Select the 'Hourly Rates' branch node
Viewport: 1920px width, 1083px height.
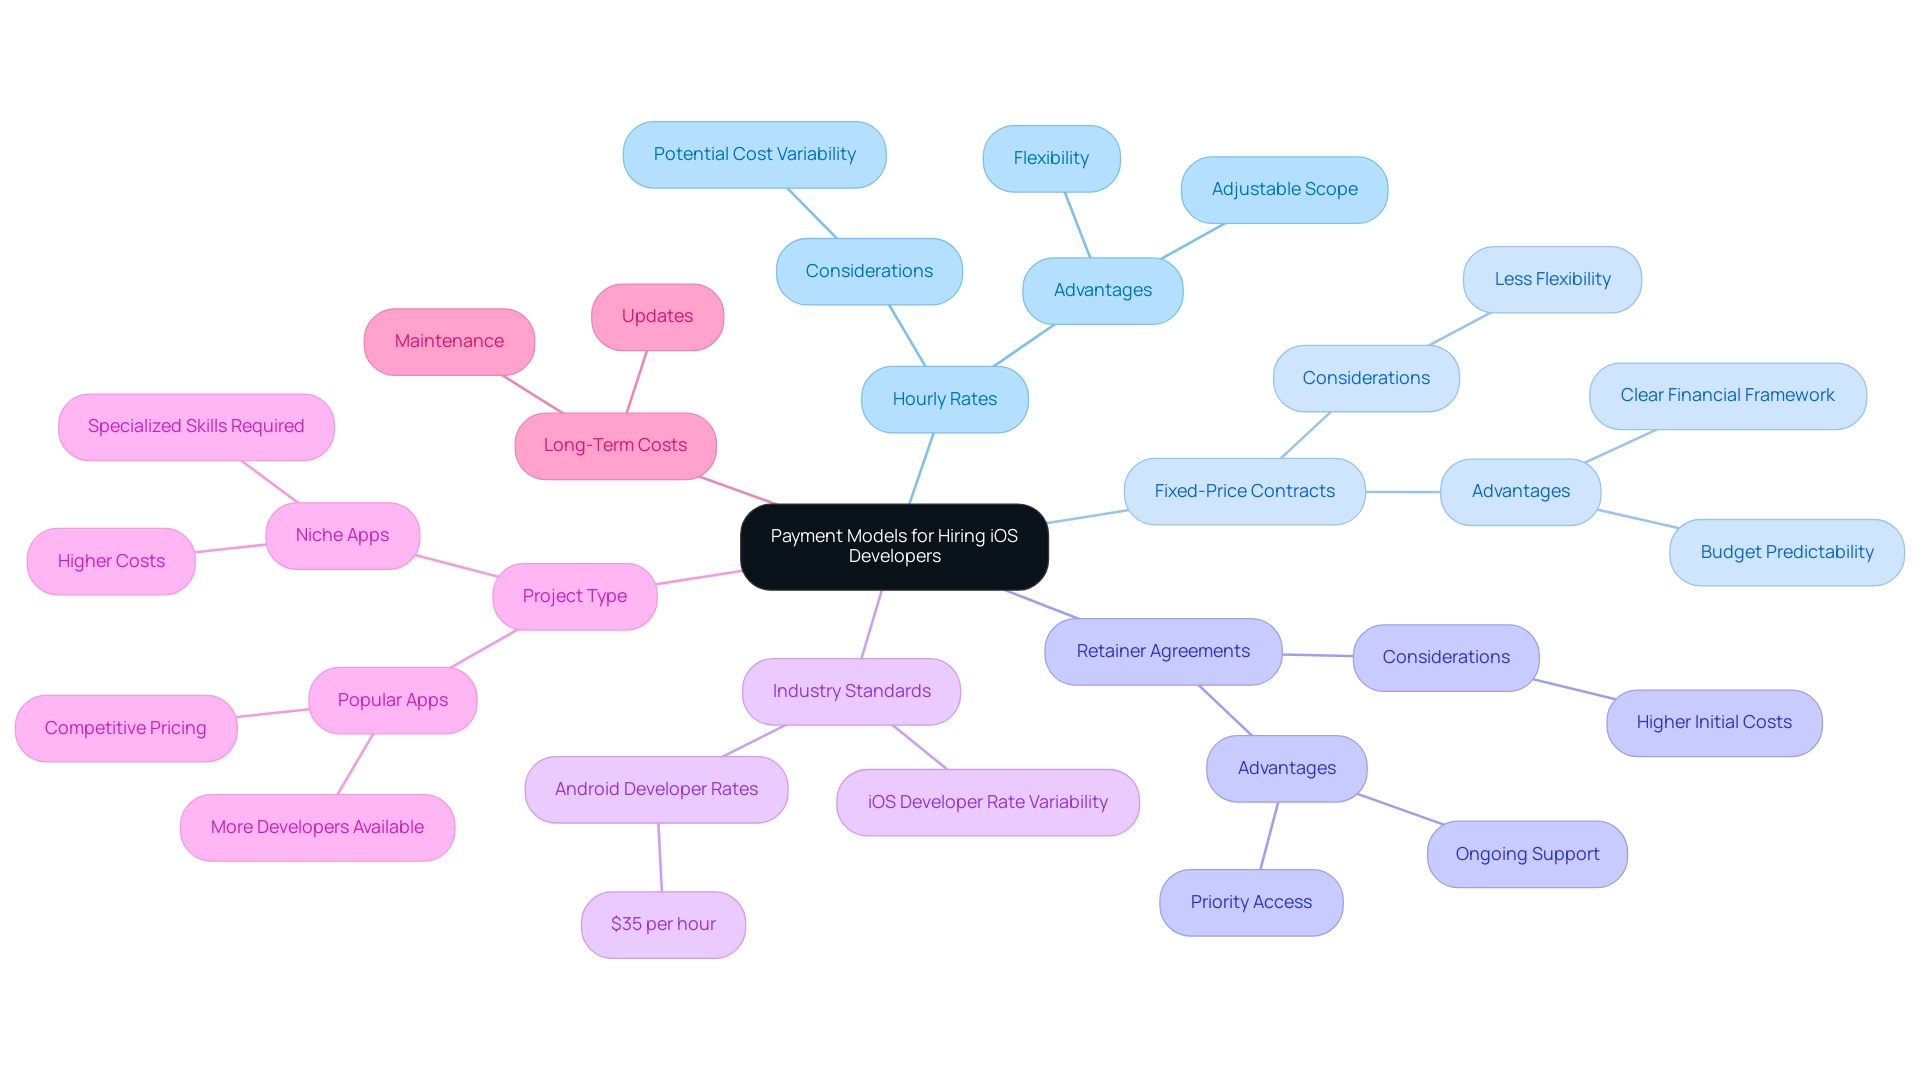943,396
